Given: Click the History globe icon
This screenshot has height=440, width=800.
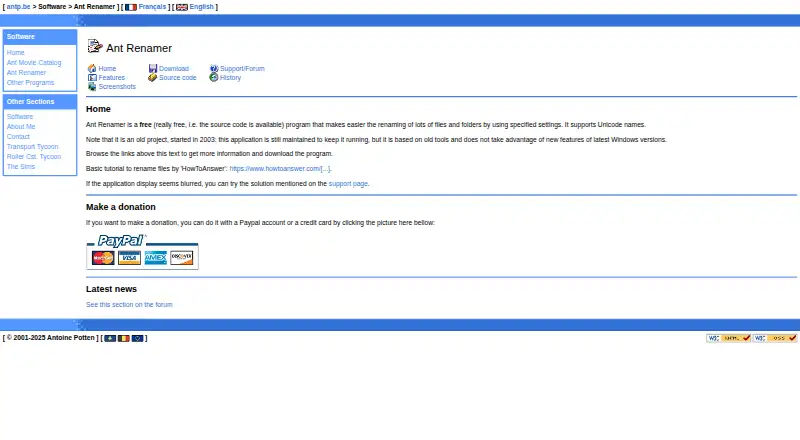Looking at the screenshot, I should click(214, 78).
